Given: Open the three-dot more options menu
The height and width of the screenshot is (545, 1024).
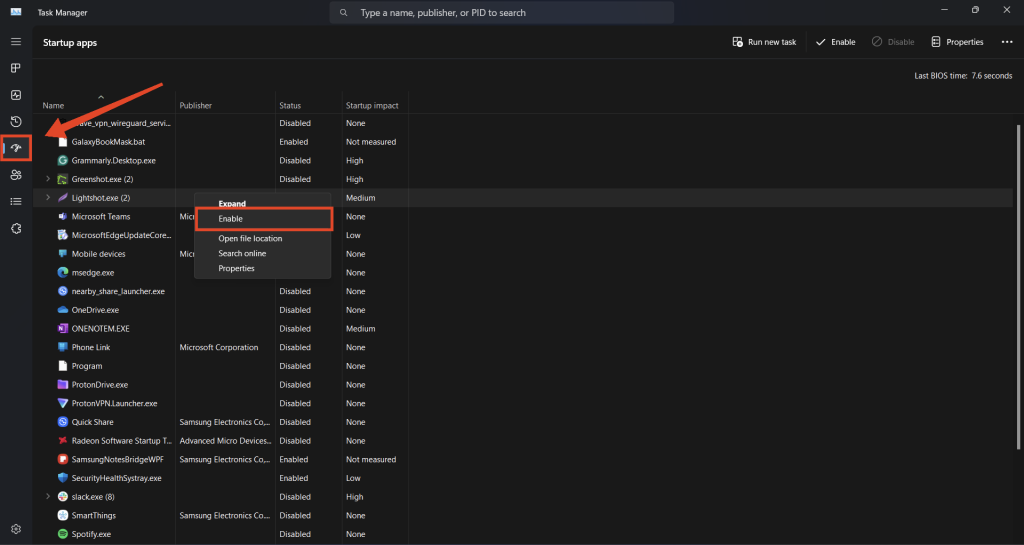Looking at the screenshot, I should pos(1006,42).
